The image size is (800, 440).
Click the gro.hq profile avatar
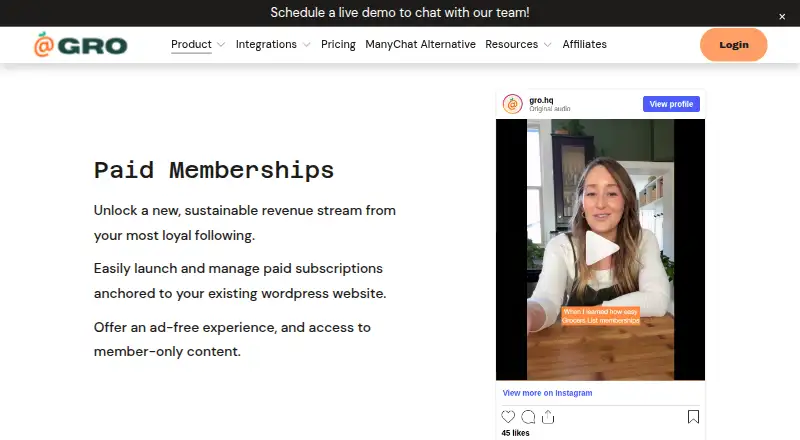coord(512,104)
